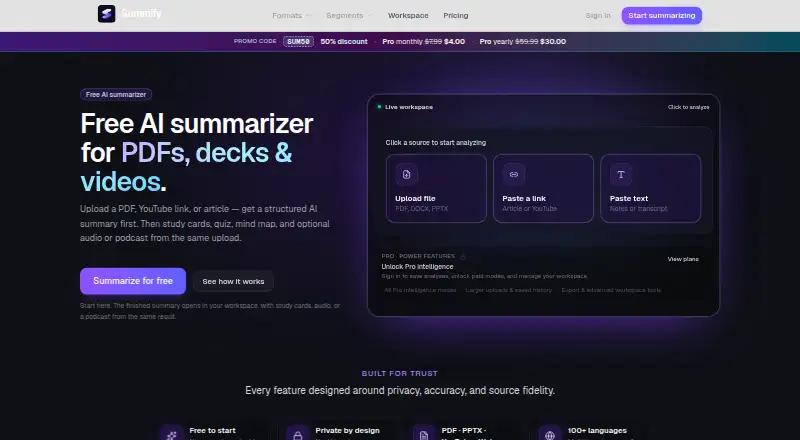Click the Private by design lock icon
Viewport: 800px width, 440px height.
[x=297, y=434]
